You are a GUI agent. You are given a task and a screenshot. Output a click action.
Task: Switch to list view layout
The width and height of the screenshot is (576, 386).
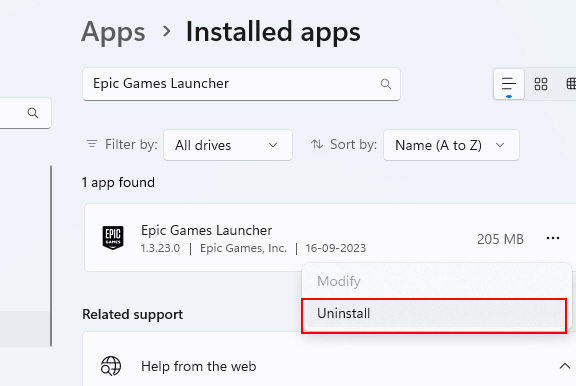(x=508, y=84)
